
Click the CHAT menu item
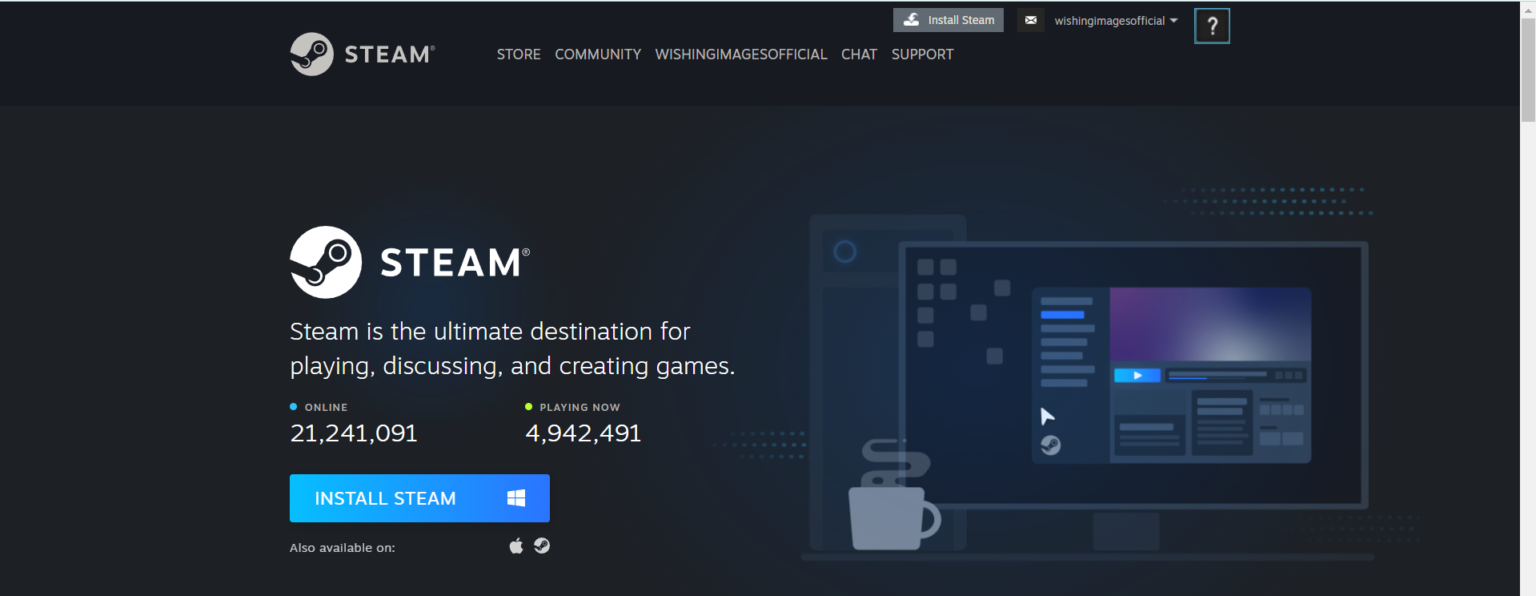click(858, 54)
